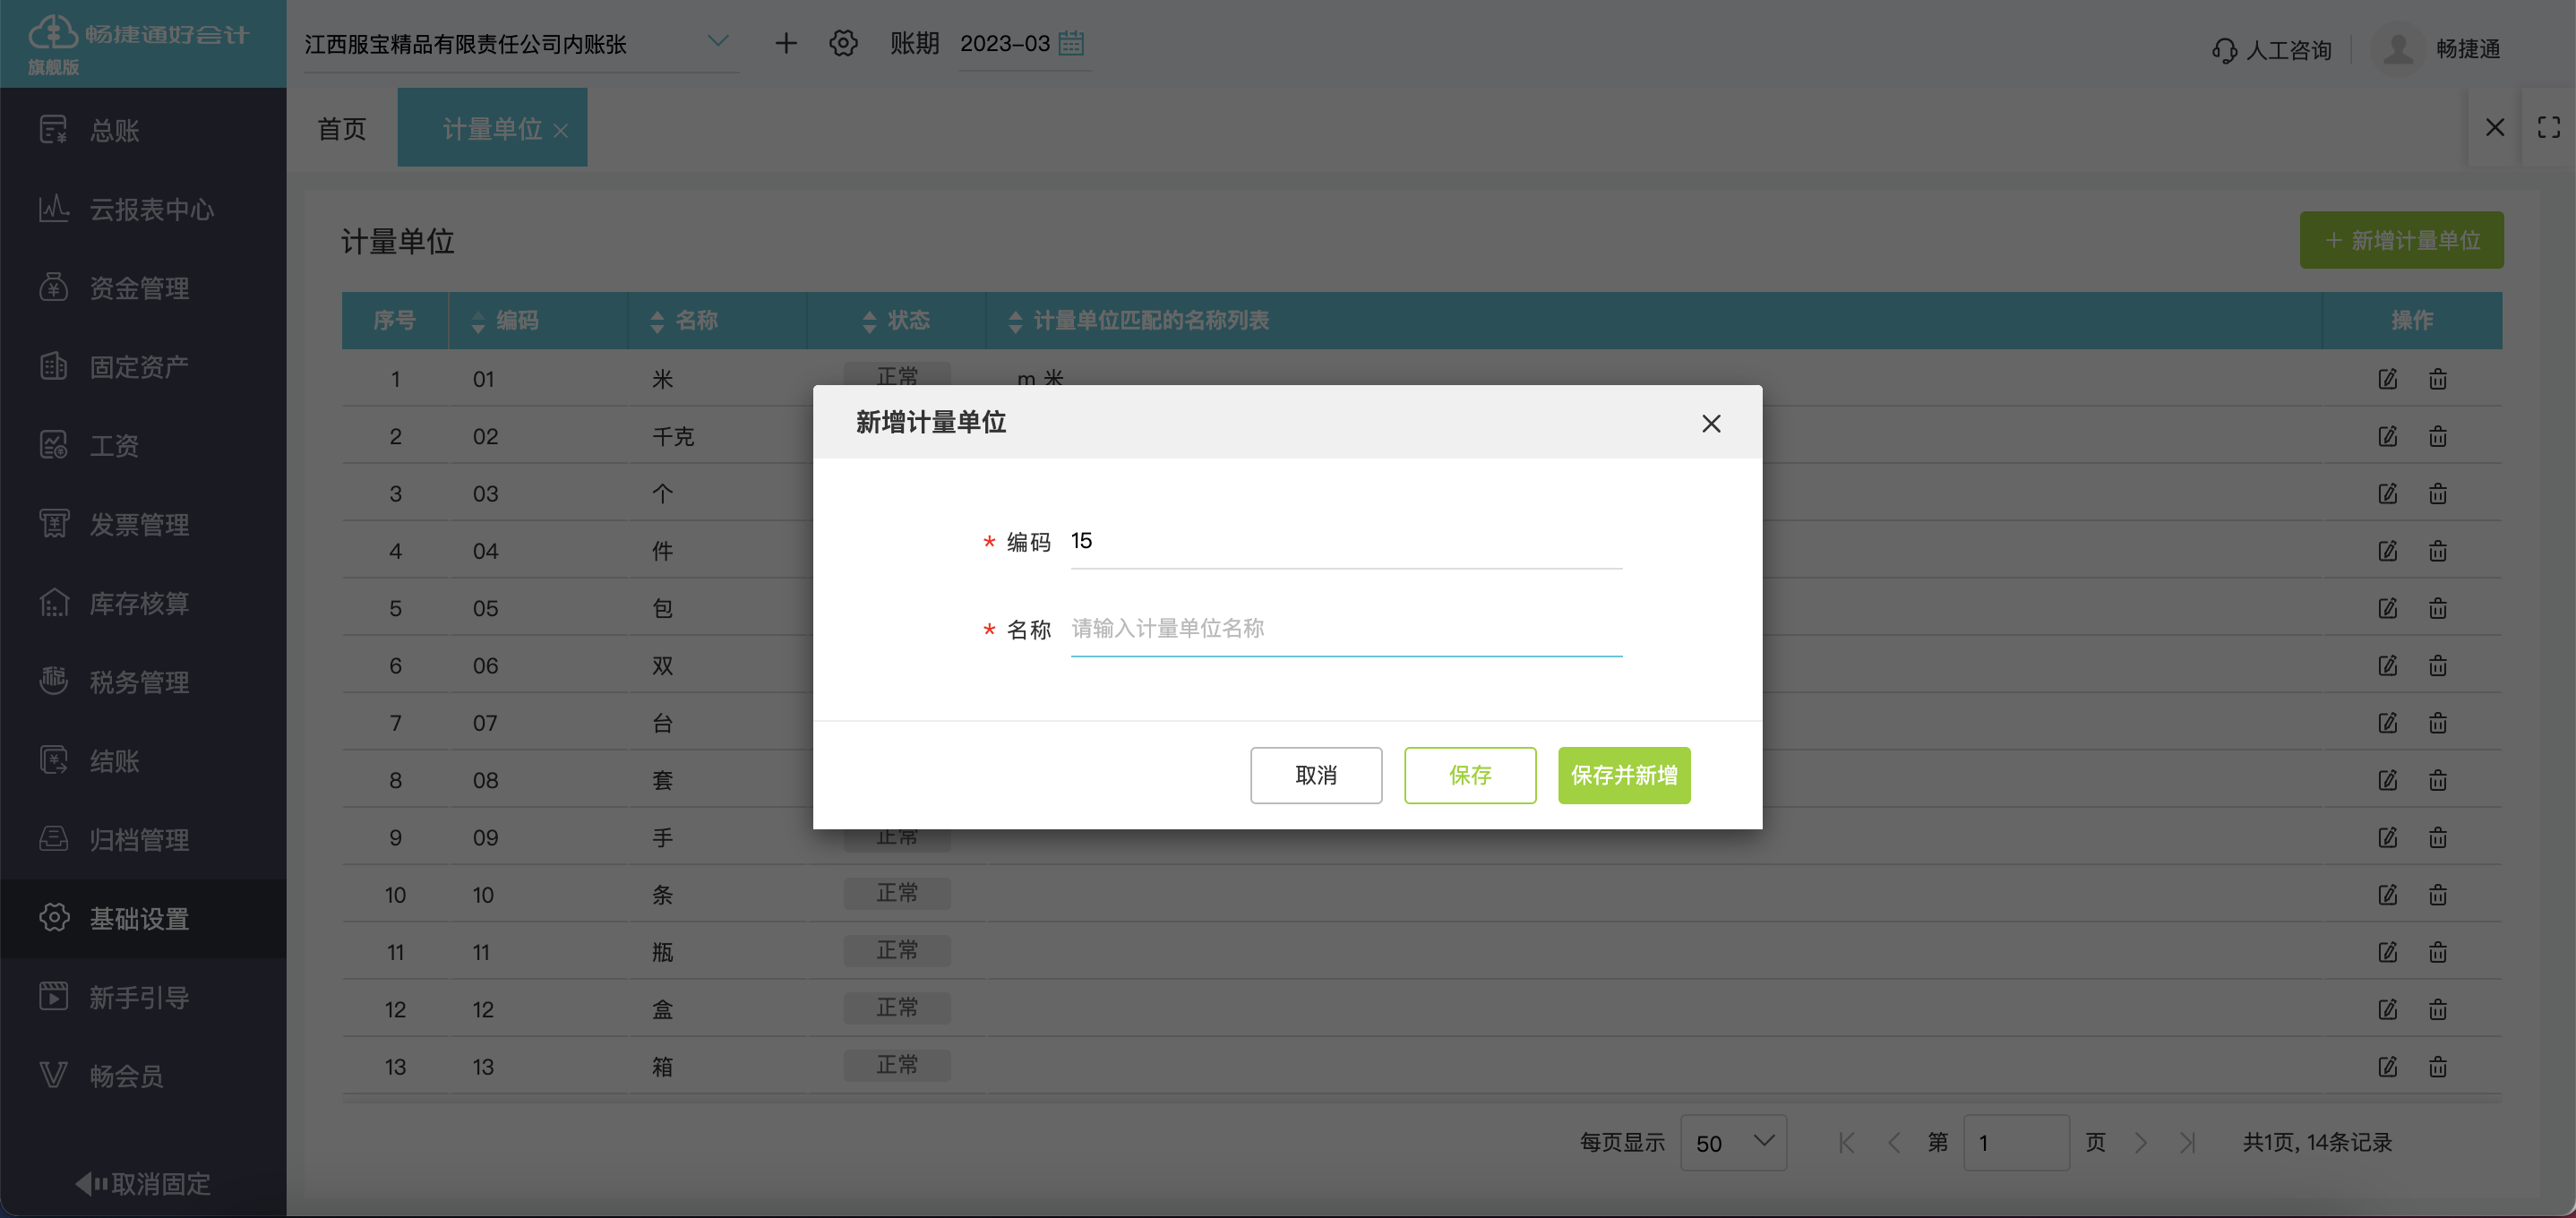Click 保存并新增 button
2576x1218 pixels.
click(1623, 774)
